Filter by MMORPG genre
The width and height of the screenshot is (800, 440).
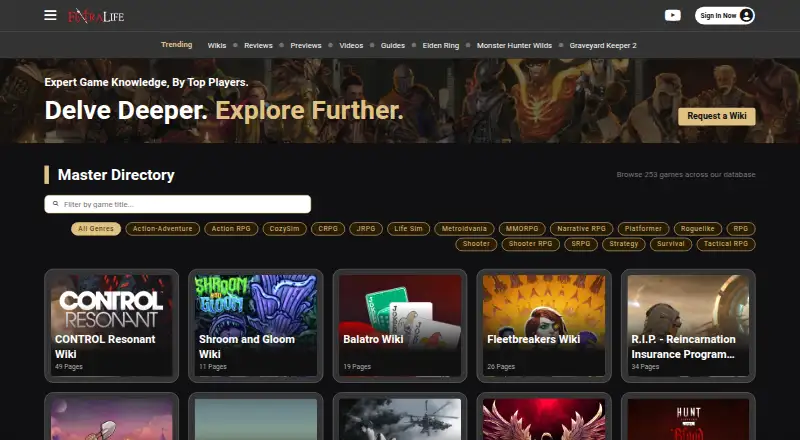tap(522, 229)
